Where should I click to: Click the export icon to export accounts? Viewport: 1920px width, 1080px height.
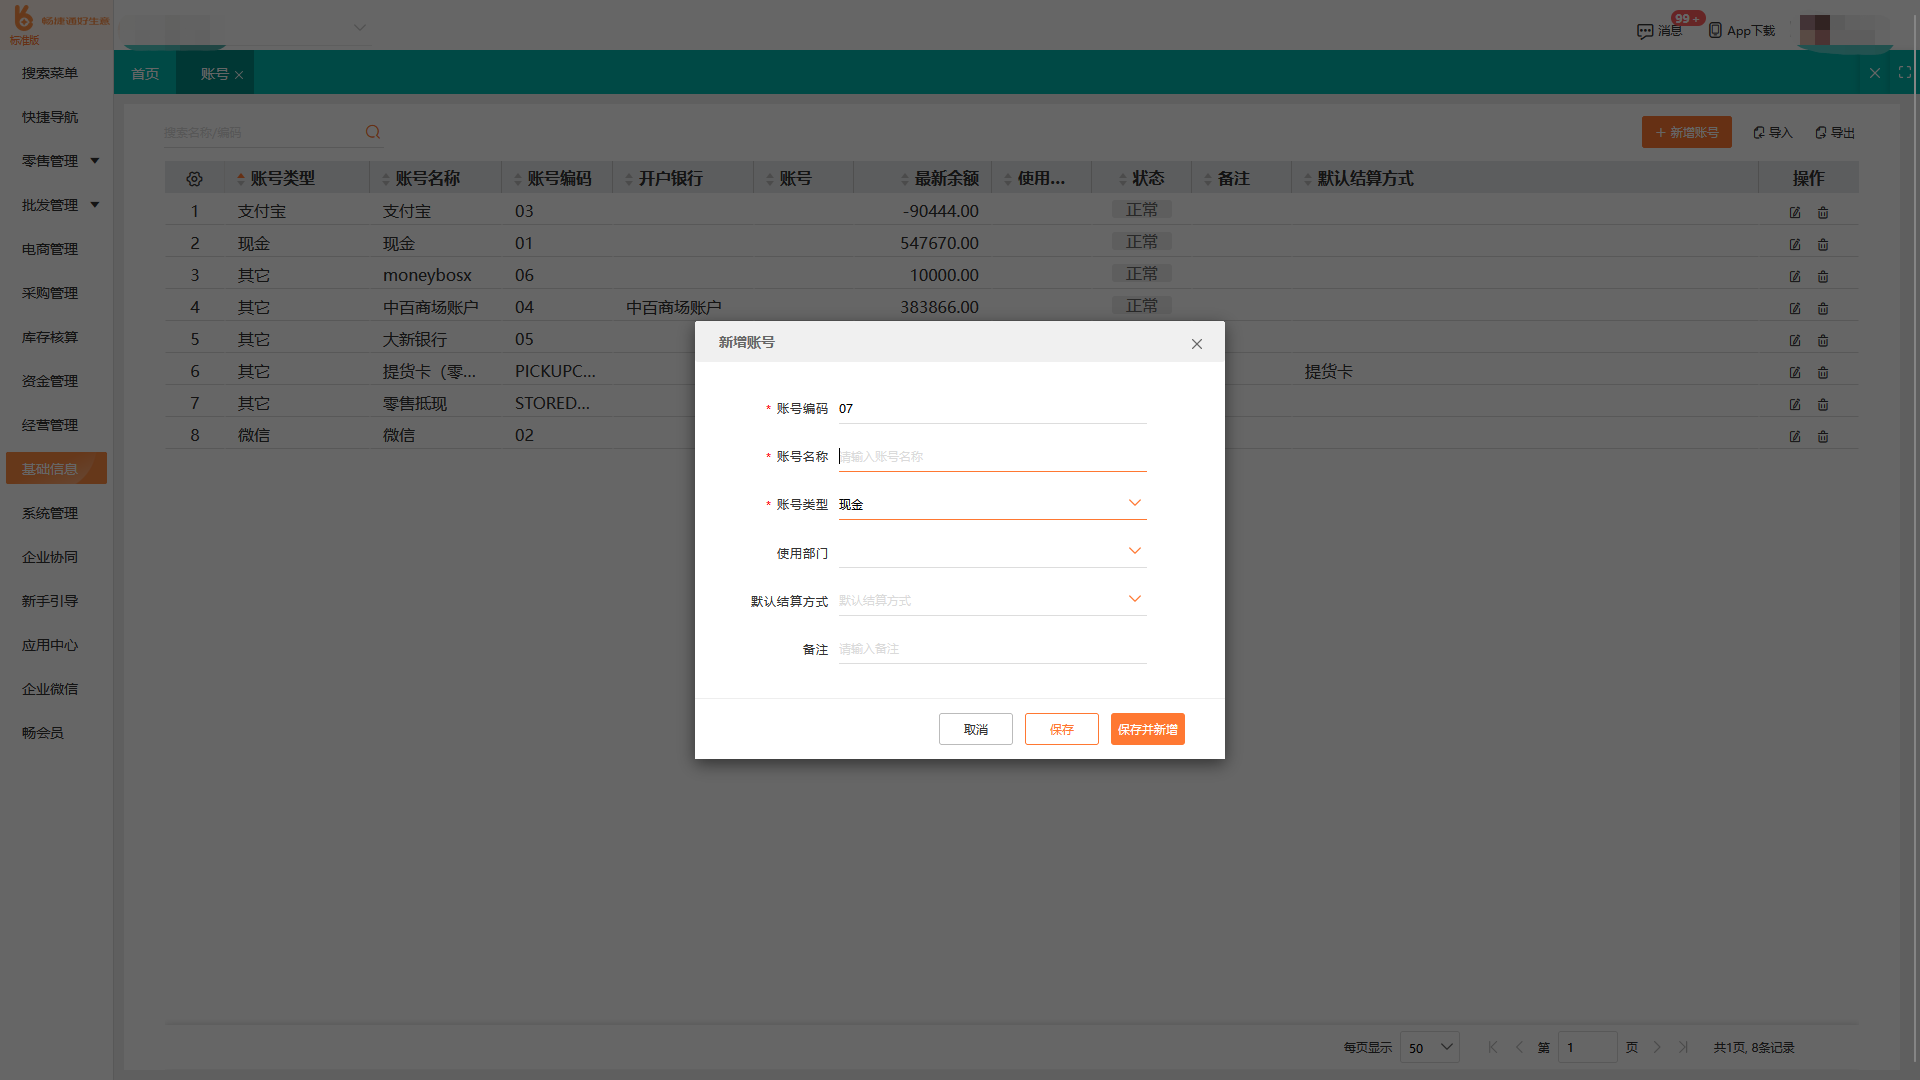click(1834, 132)
